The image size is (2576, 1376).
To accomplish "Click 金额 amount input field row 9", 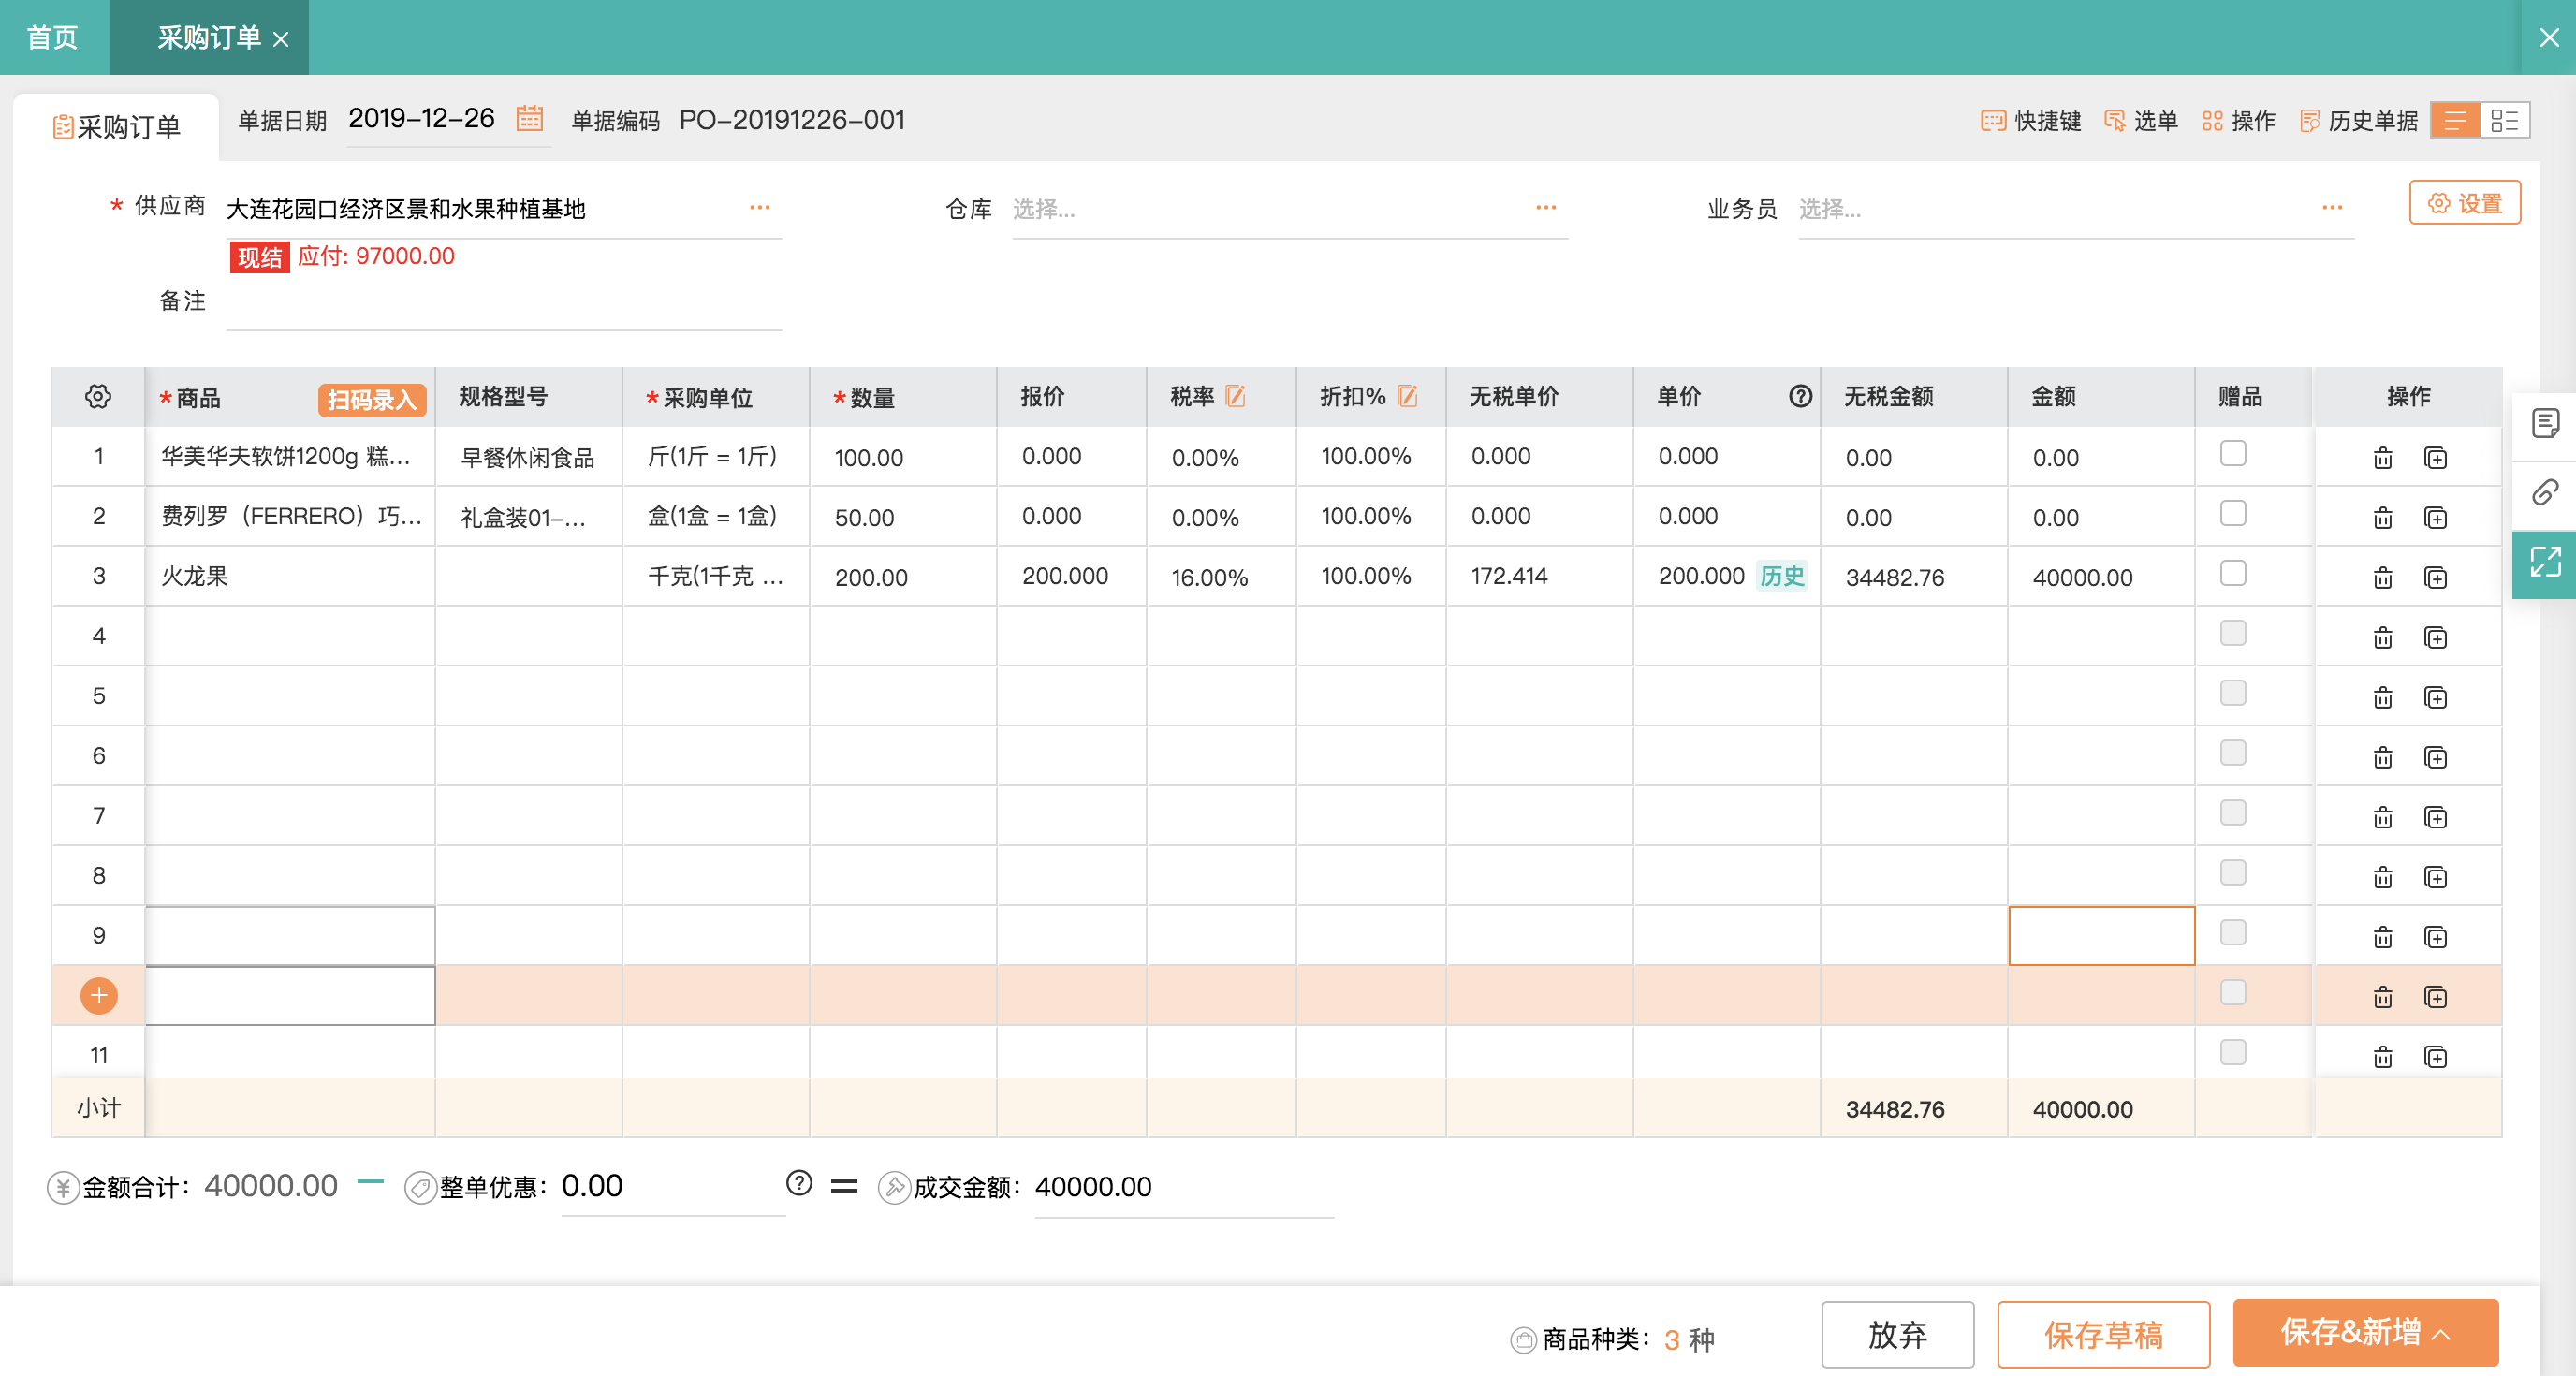I will [x=2100, y=933].
